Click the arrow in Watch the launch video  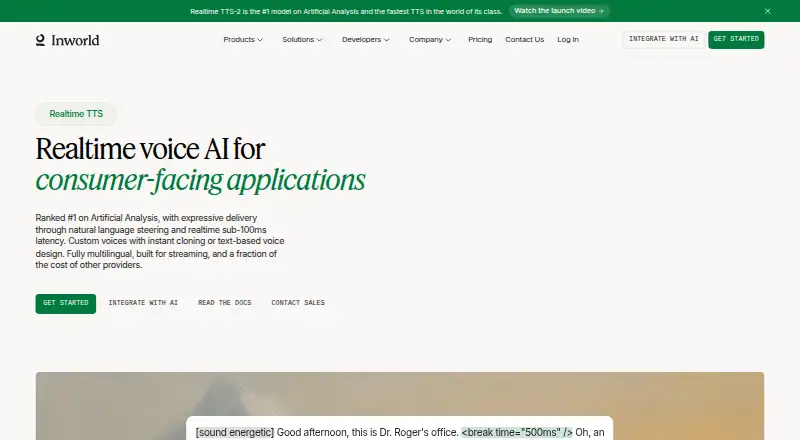[x=601, y=11]
